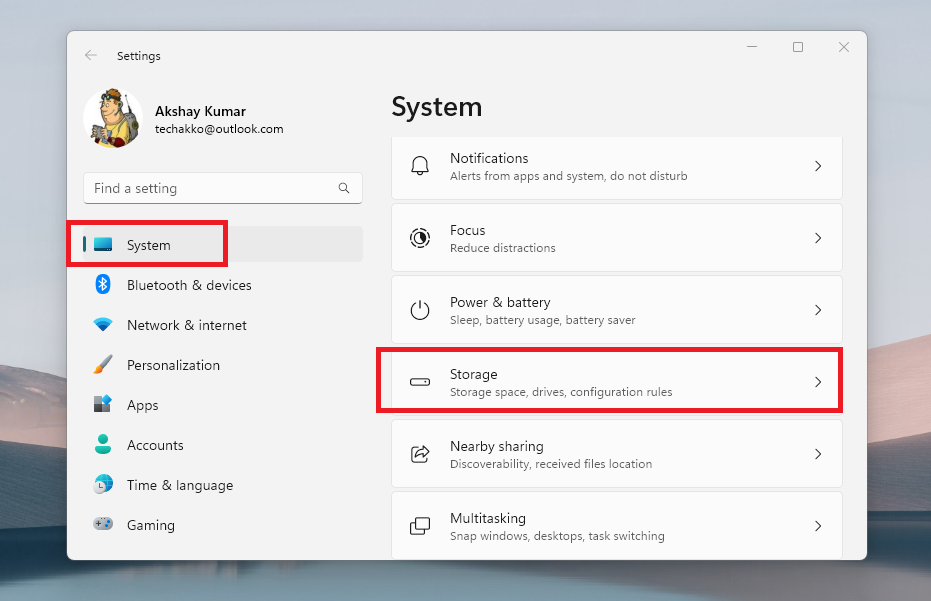931x601 pixels.
Task: Go to Gaming settings
Action: pos(223,525)
